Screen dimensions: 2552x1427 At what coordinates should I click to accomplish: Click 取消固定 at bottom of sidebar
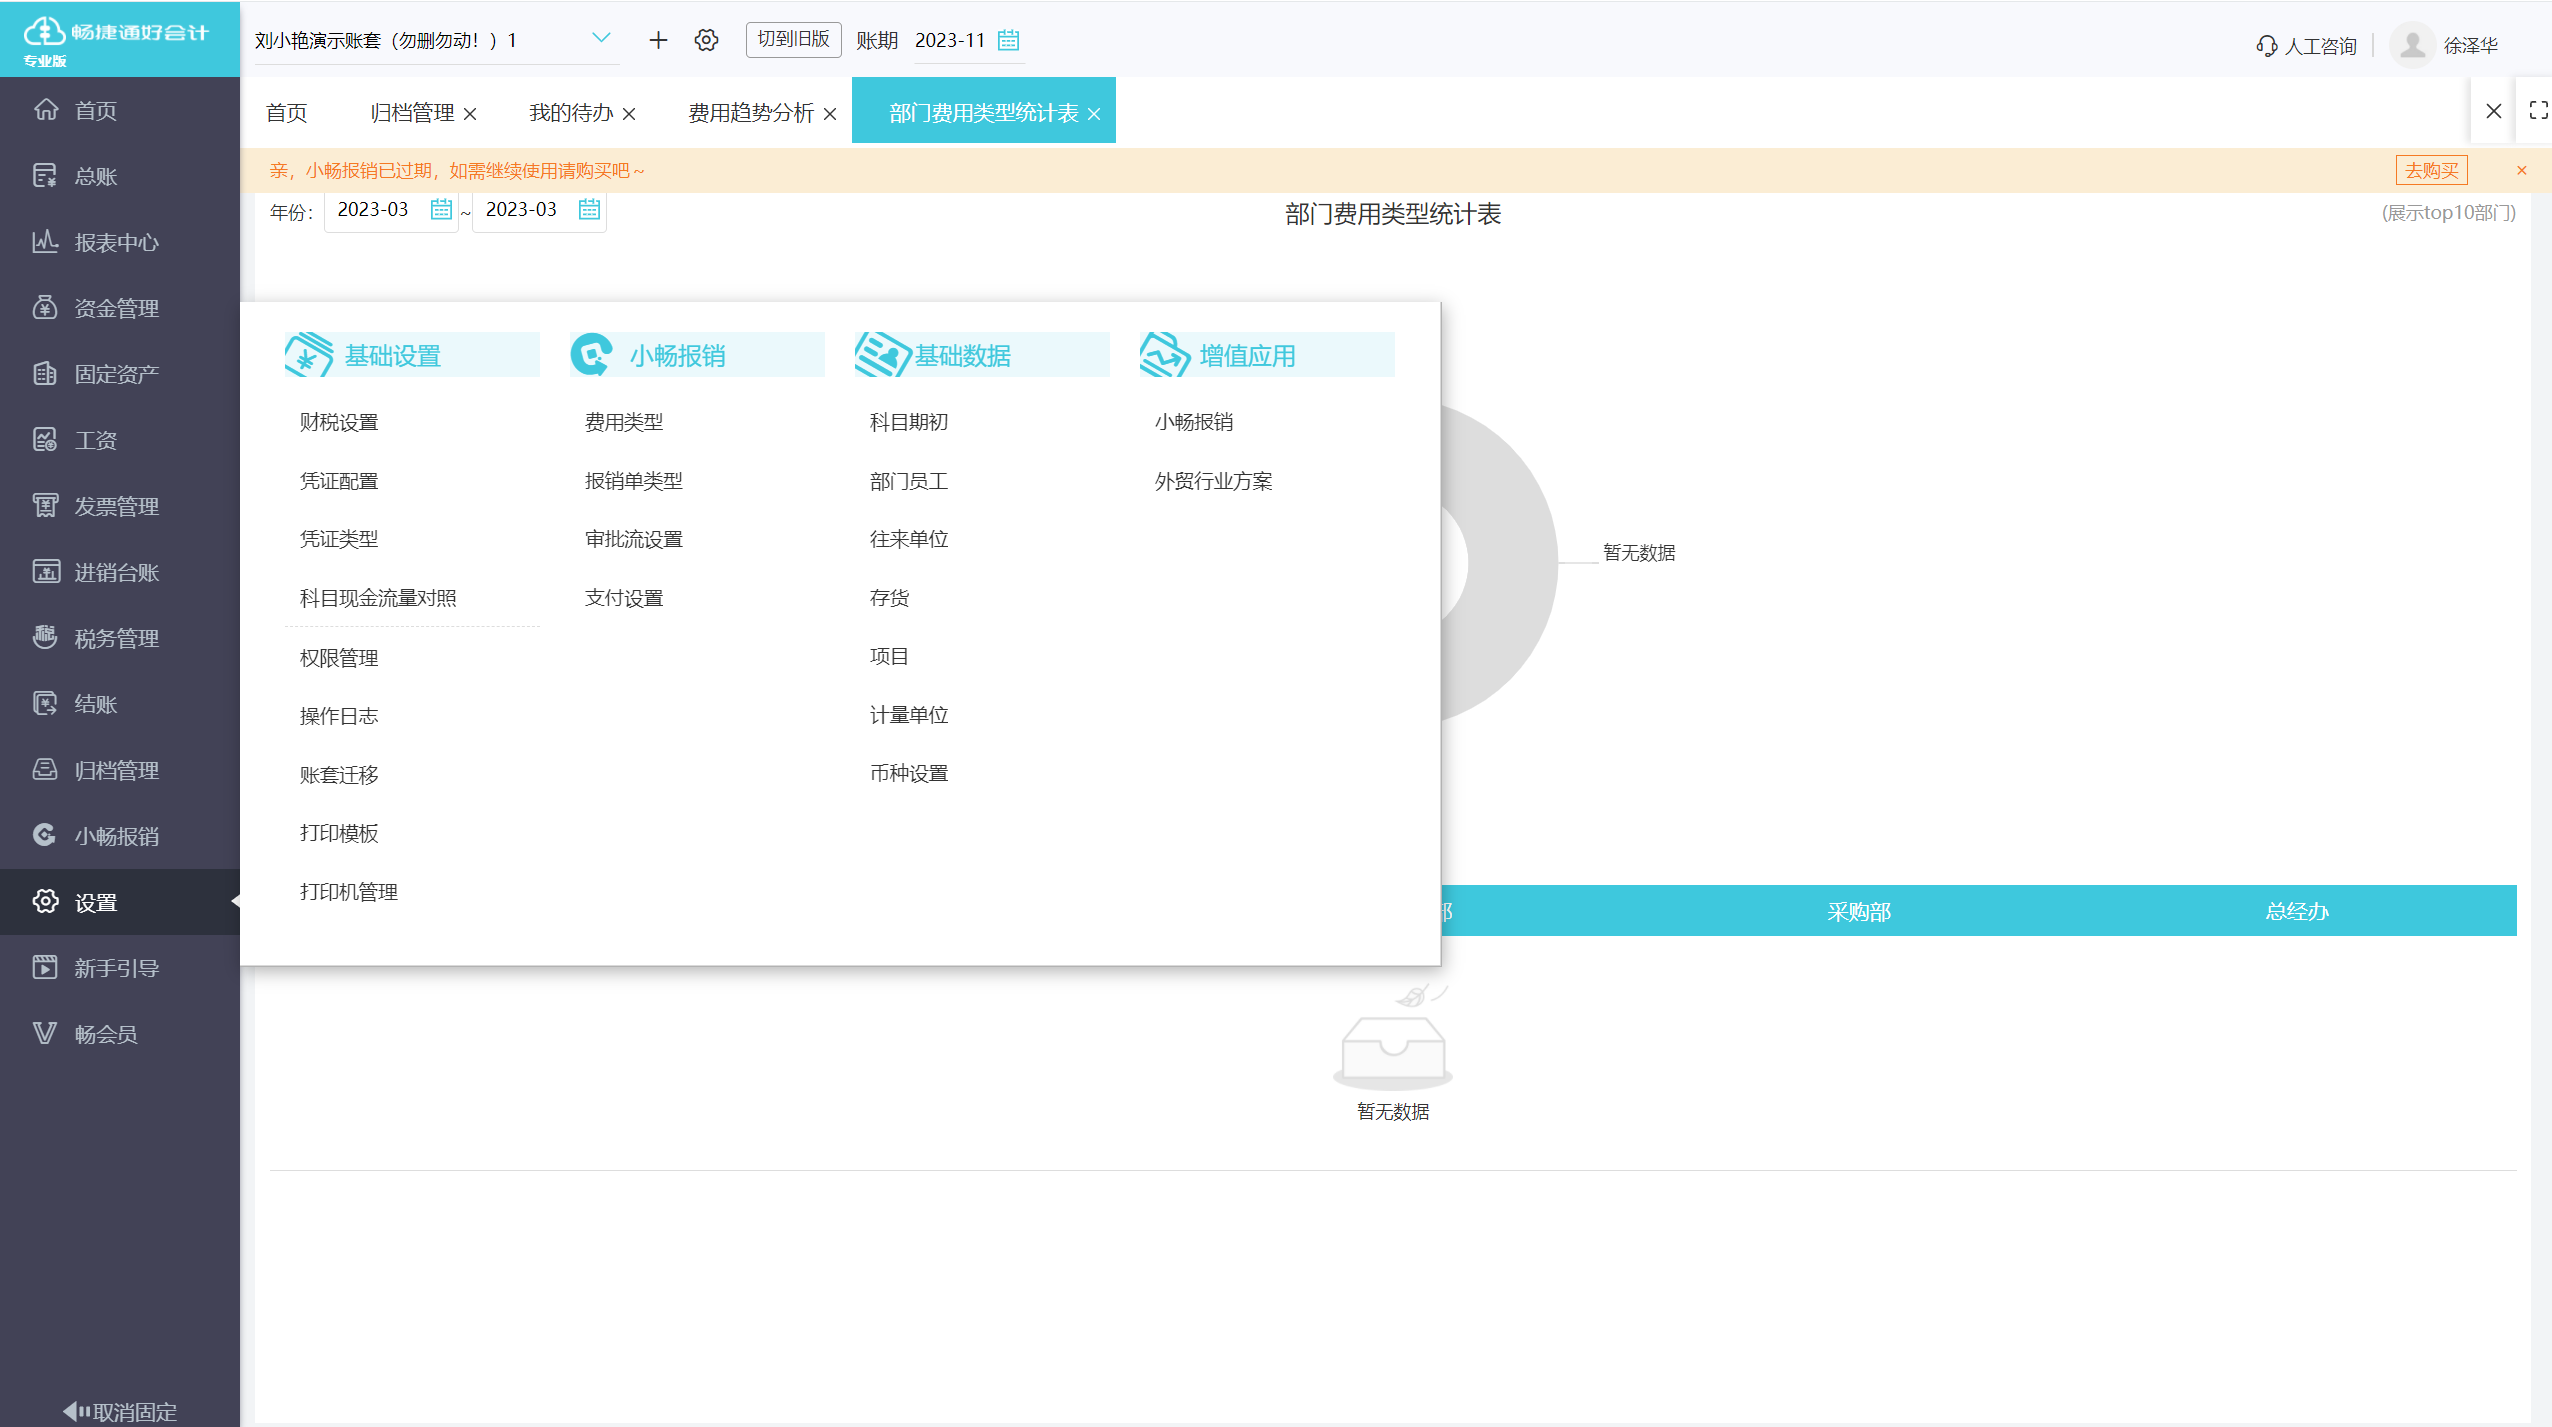[x=119, y=1411]
